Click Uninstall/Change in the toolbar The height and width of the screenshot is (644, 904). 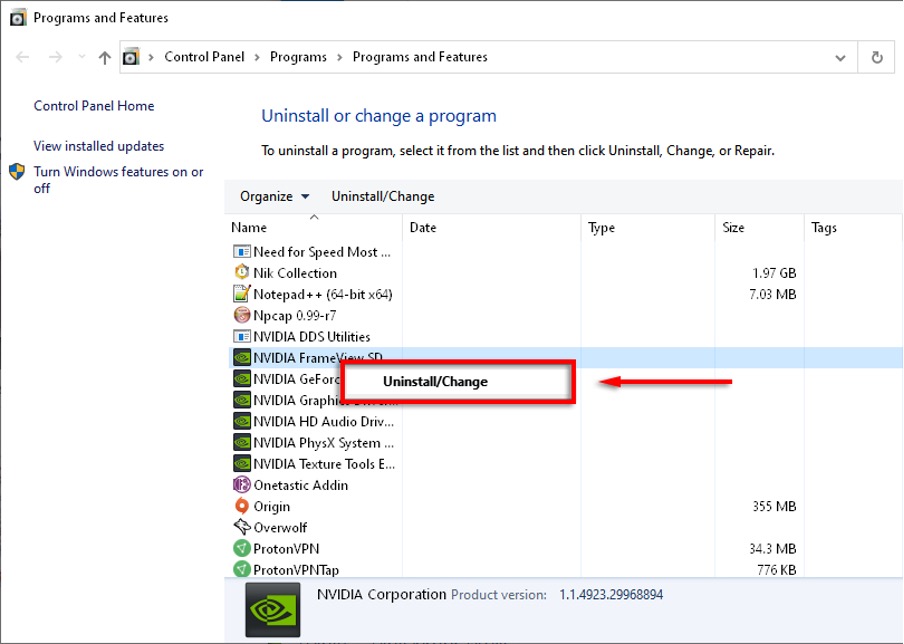tap(383, 196)
